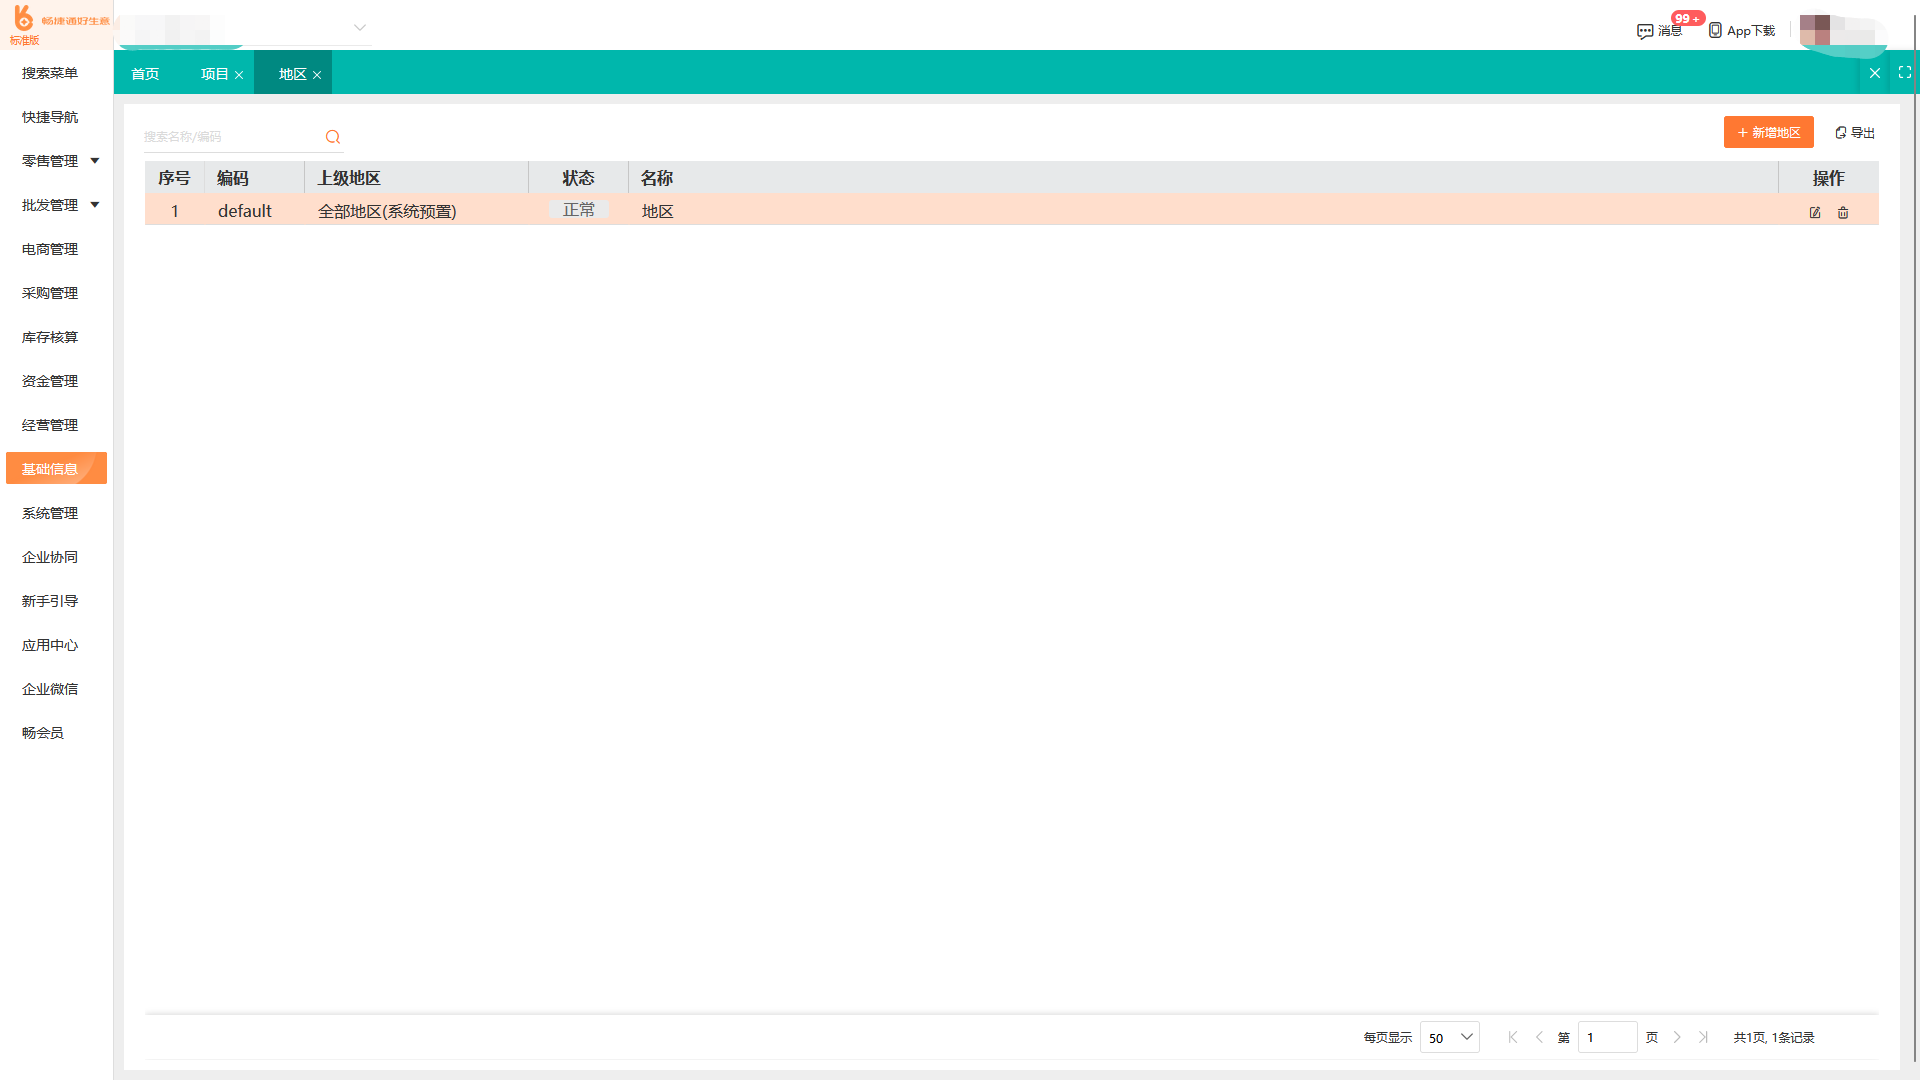Expand the 项目 tab dropdown
Viewport: 1920px width, 1080px height.
(x=214, y=73)
